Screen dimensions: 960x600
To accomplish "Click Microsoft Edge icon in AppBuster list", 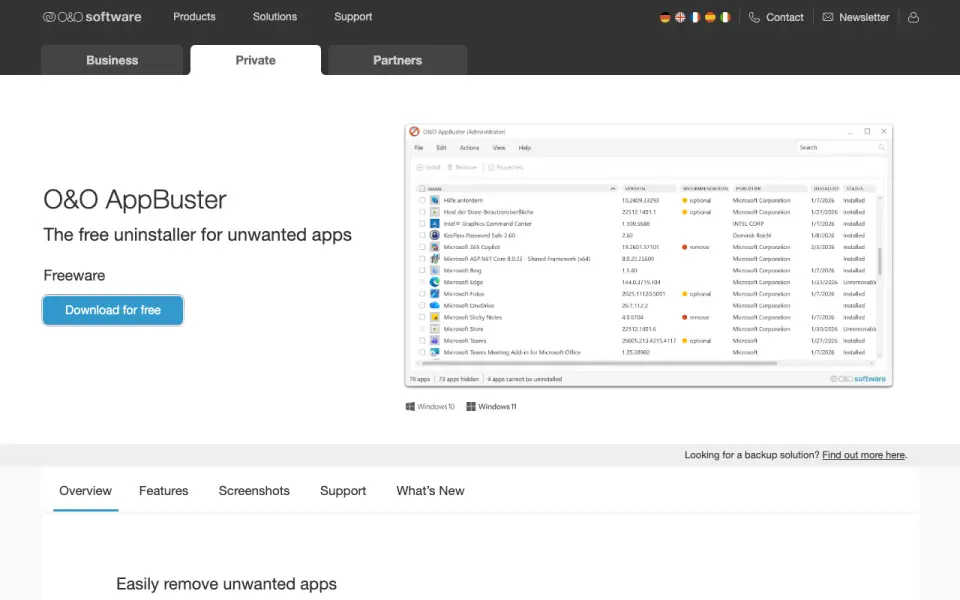I will coord(435,282).
